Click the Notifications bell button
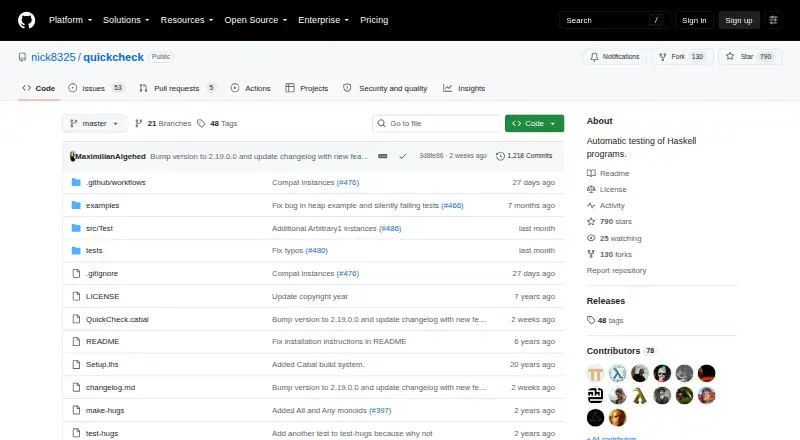The image size is (800, 440). click(615, 57)
